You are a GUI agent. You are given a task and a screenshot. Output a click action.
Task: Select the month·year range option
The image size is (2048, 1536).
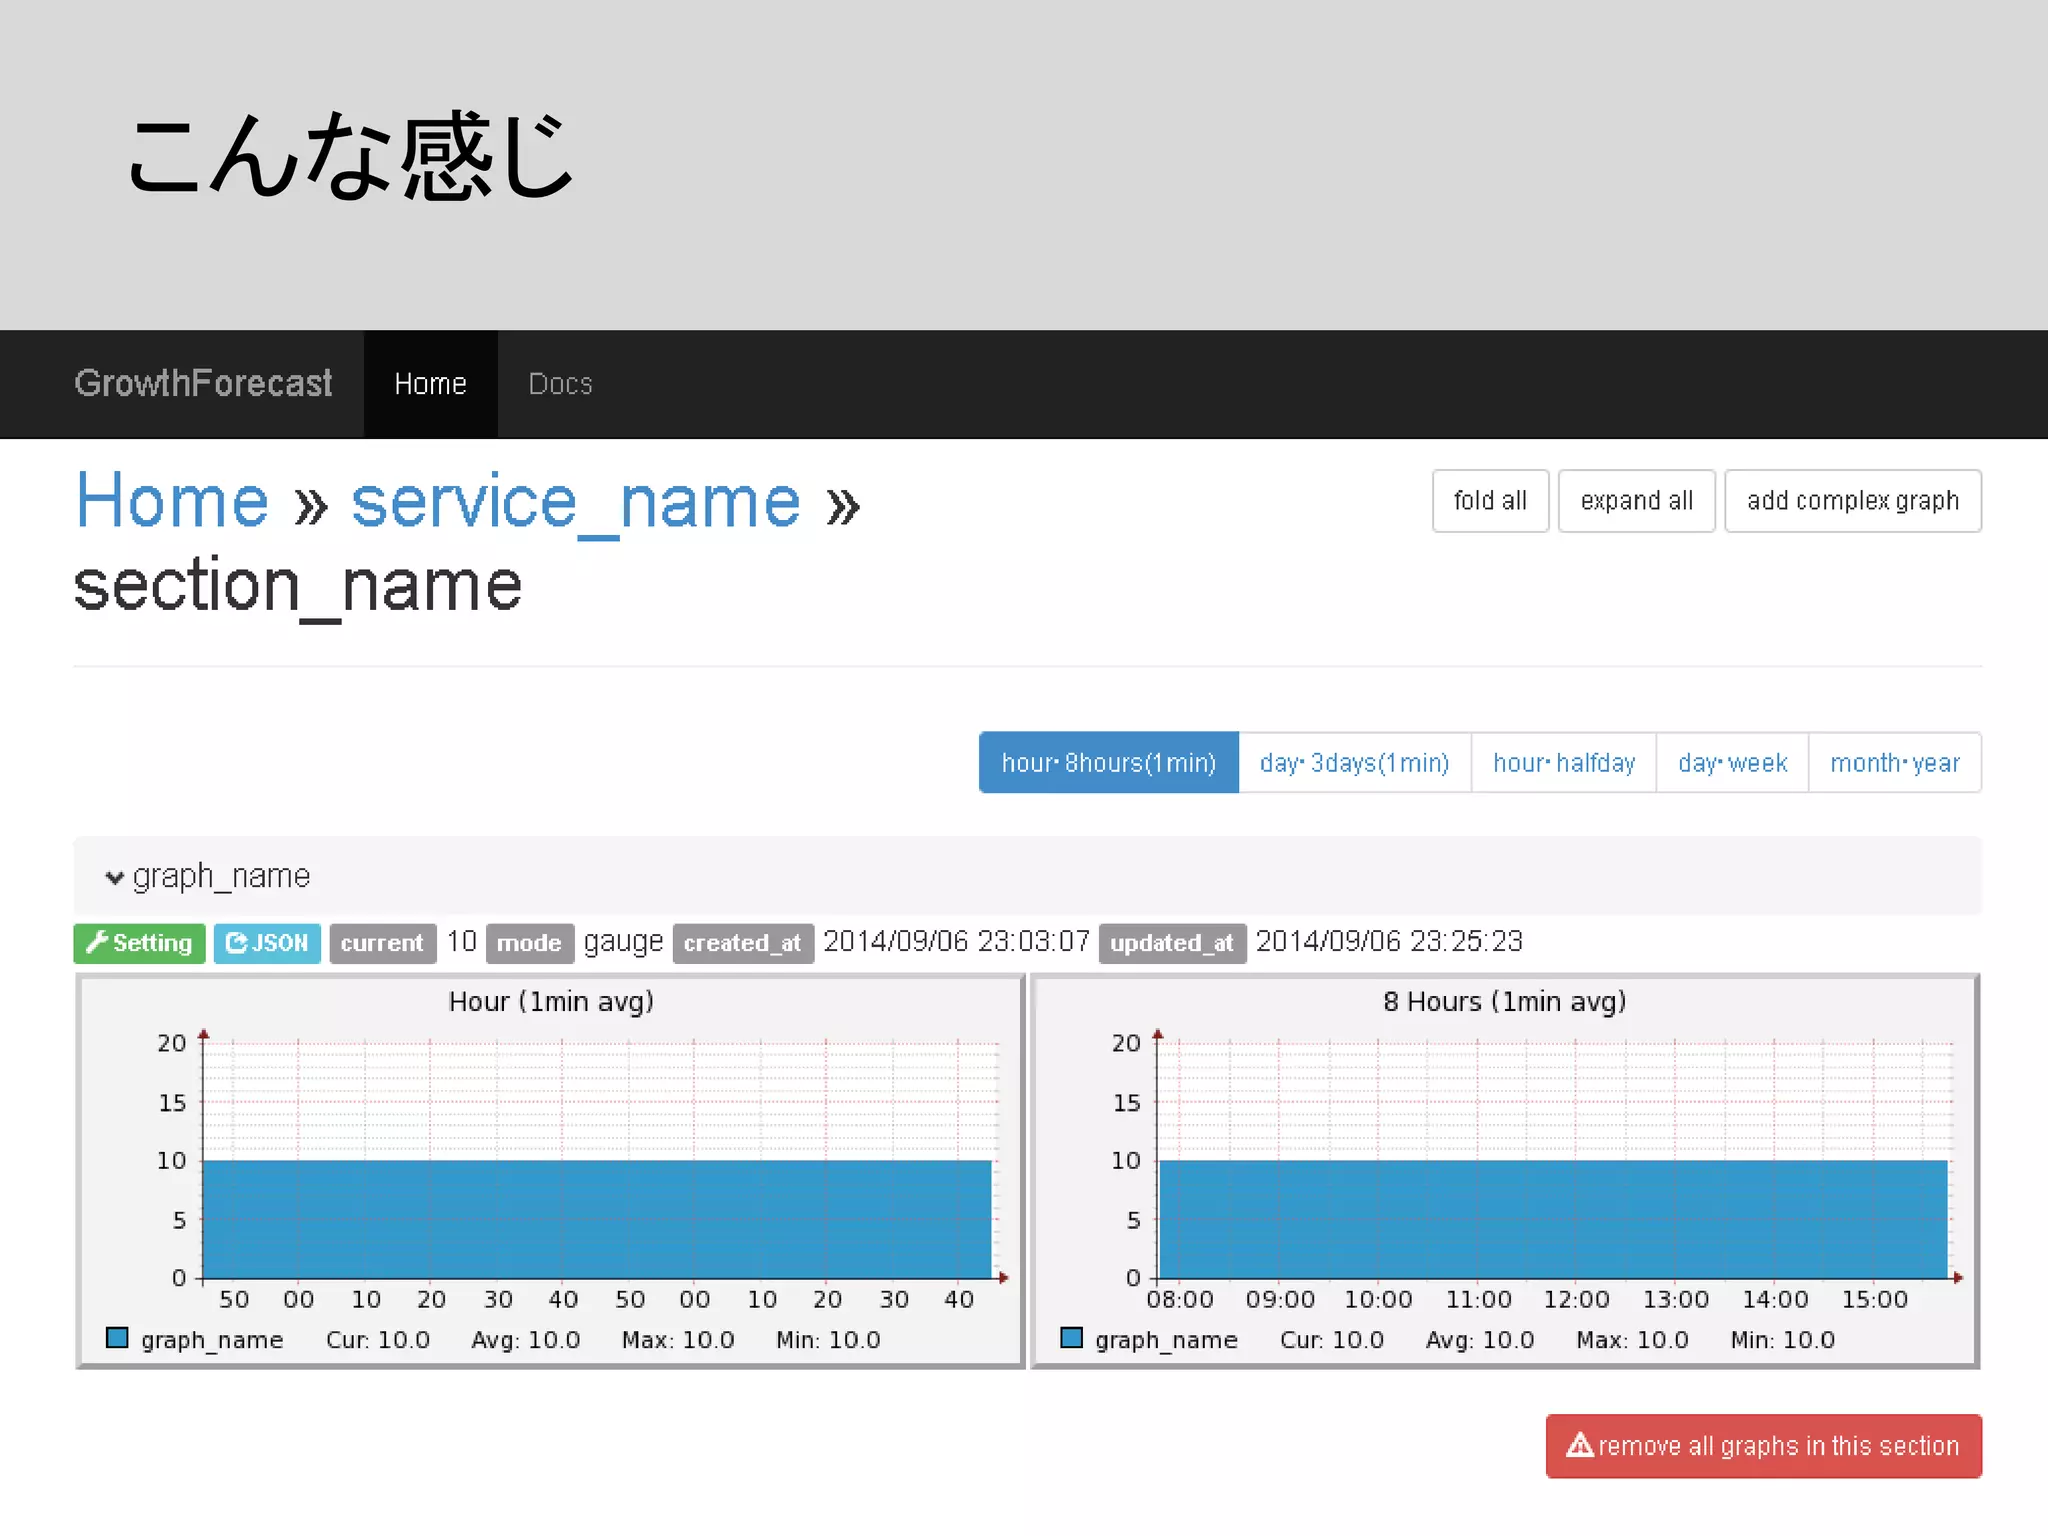pos(1894,763)
